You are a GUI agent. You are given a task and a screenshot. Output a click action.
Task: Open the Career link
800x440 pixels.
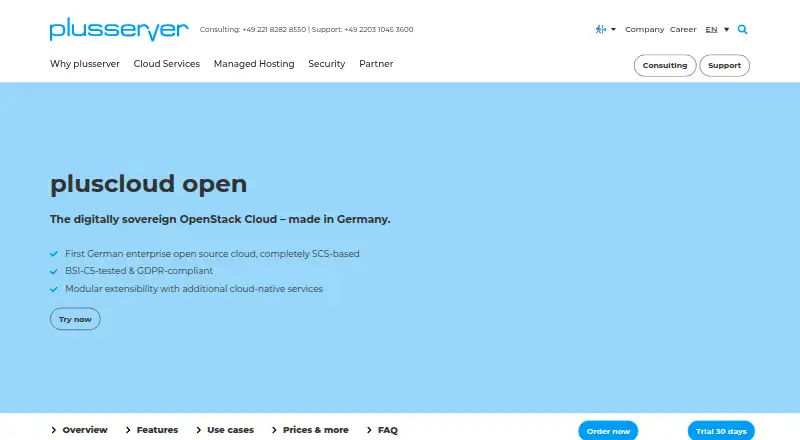[x=683, y=29]
